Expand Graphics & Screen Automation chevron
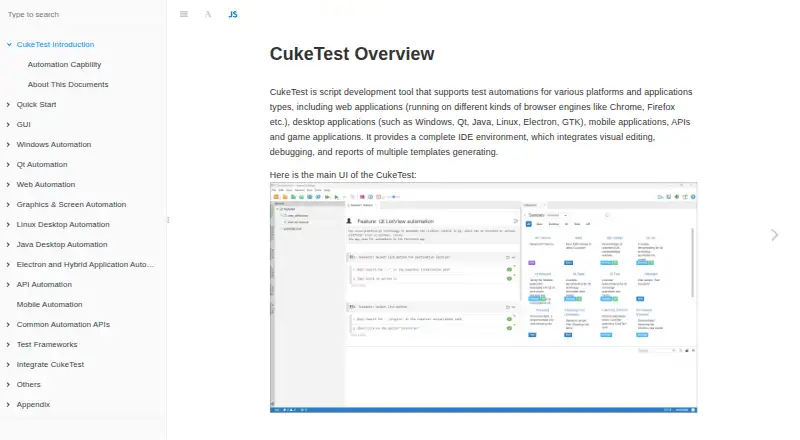 [x=9, y=204]
